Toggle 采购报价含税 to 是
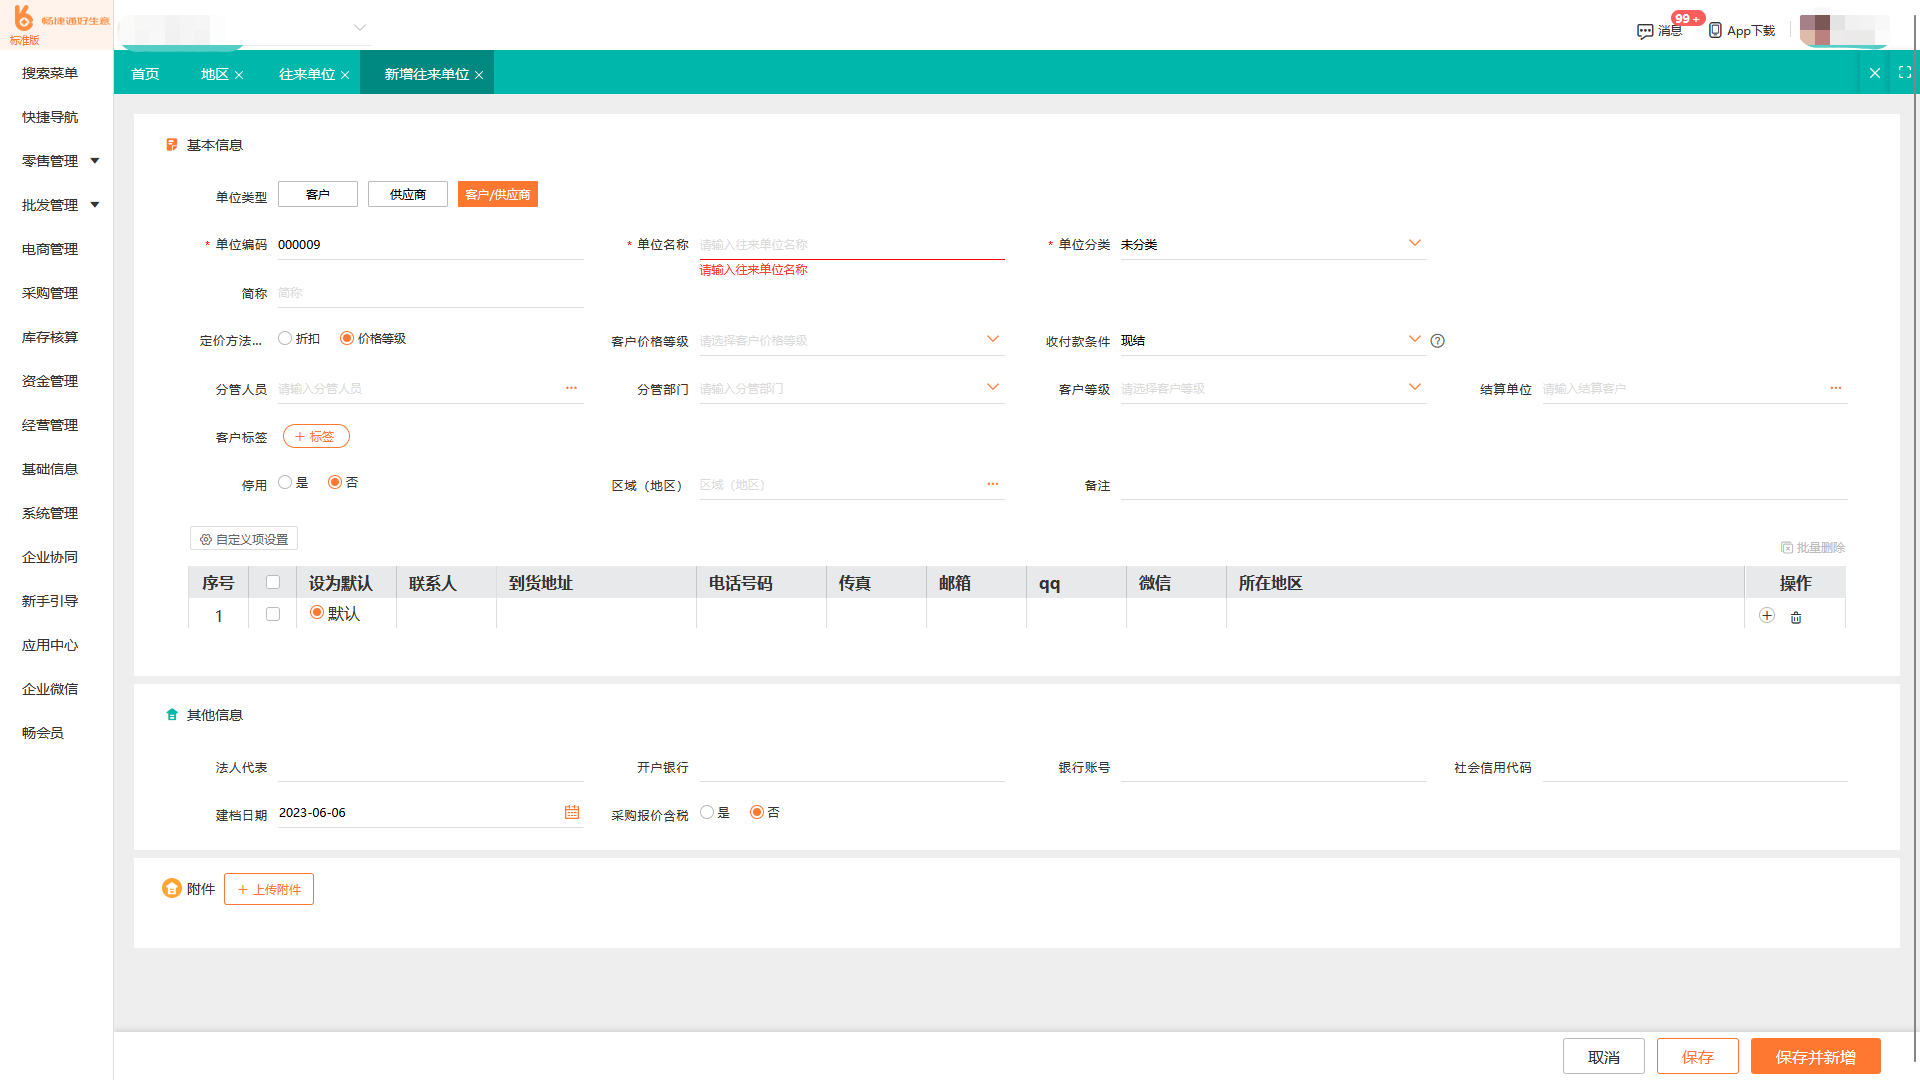 (707, 812)
